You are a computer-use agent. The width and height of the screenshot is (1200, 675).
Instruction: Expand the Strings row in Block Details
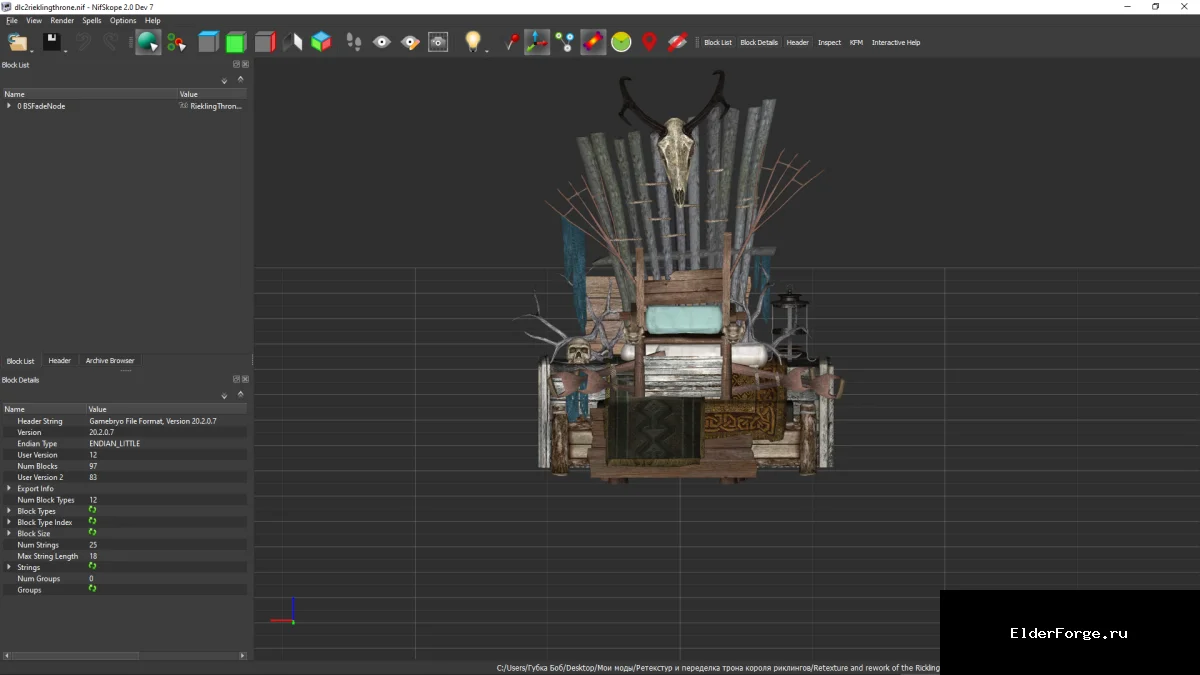tap(9, 567)
